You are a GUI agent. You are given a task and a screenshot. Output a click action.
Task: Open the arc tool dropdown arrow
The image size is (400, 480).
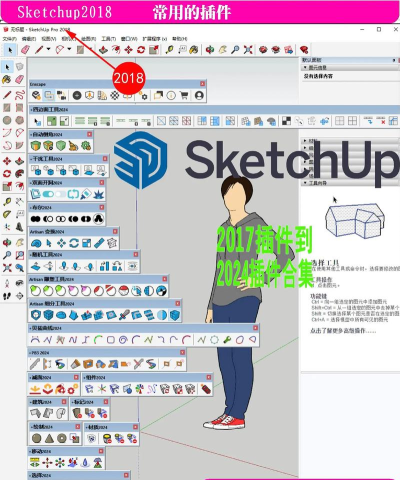tap(69, 49)
